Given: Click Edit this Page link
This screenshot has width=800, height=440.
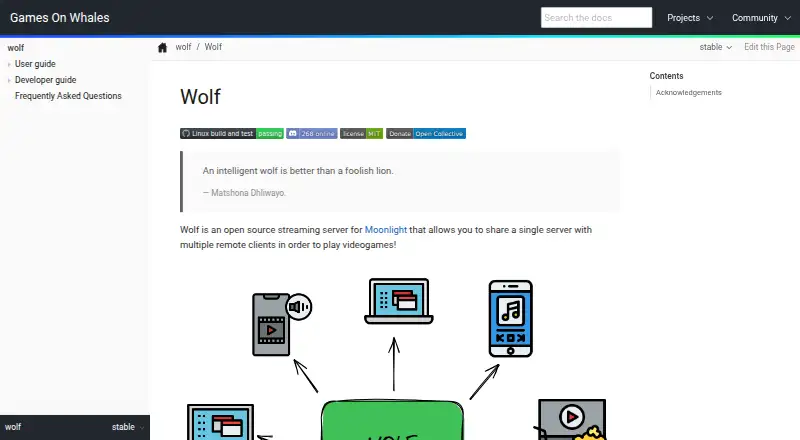Looking at the screenshot, I should click(x=769, y=47).
